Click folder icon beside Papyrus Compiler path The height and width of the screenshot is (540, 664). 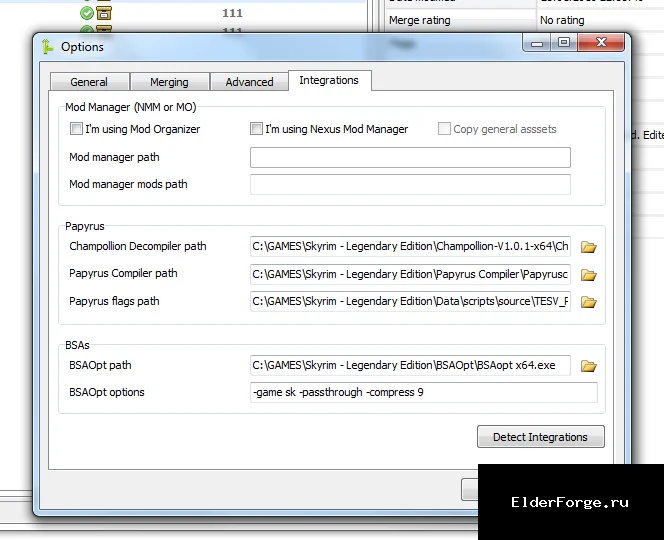tap(589, 275)
